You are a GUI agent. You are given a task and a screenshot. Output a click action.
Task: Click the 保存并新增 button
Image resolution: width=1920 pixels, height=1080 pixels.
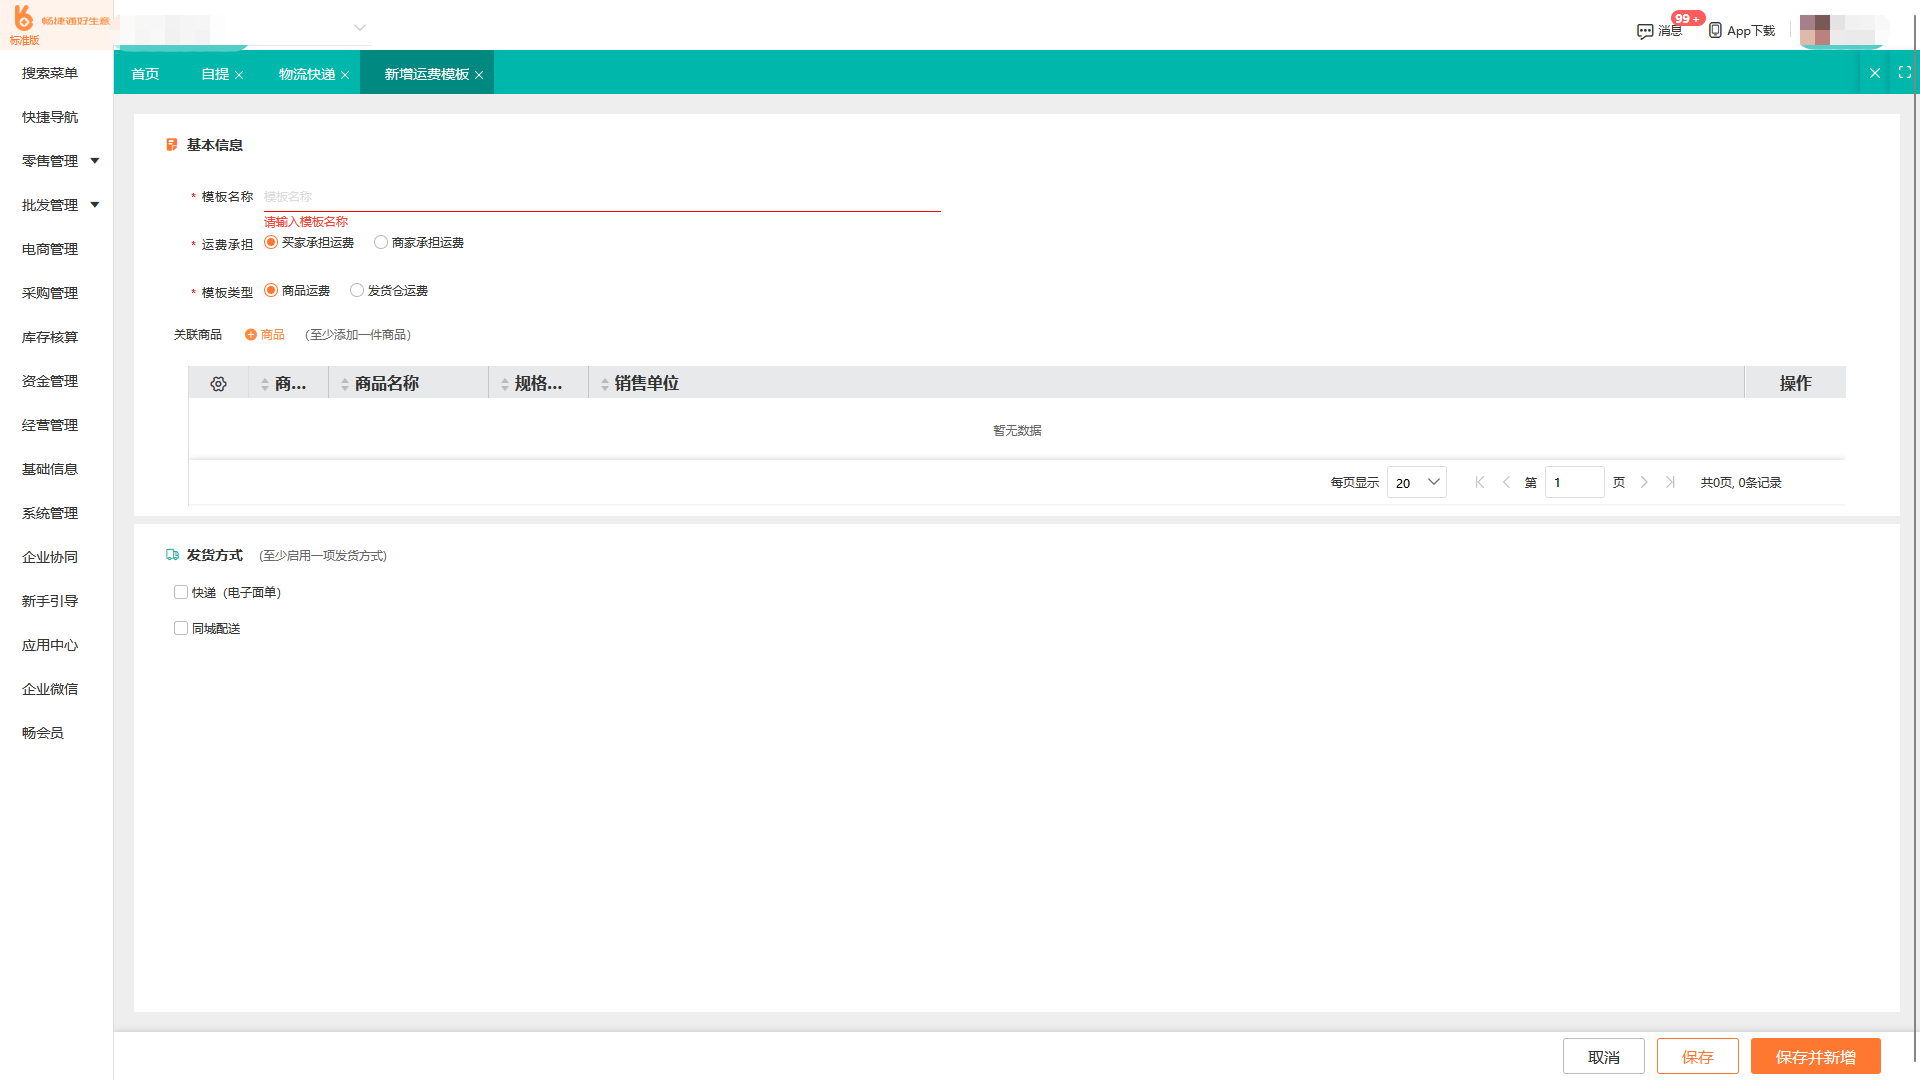[1813, 1055]
